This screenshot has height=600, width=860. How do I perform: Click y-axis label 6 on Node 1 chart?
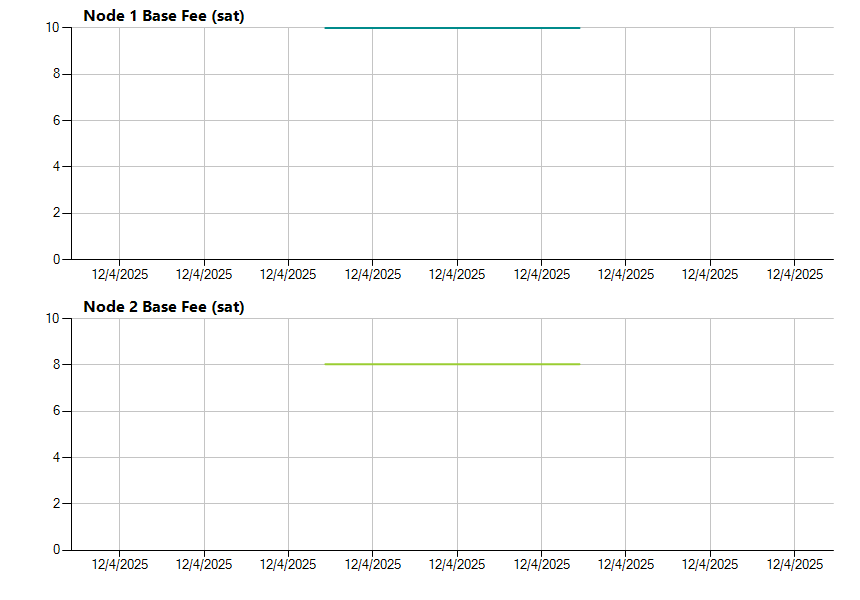(57, 120)
